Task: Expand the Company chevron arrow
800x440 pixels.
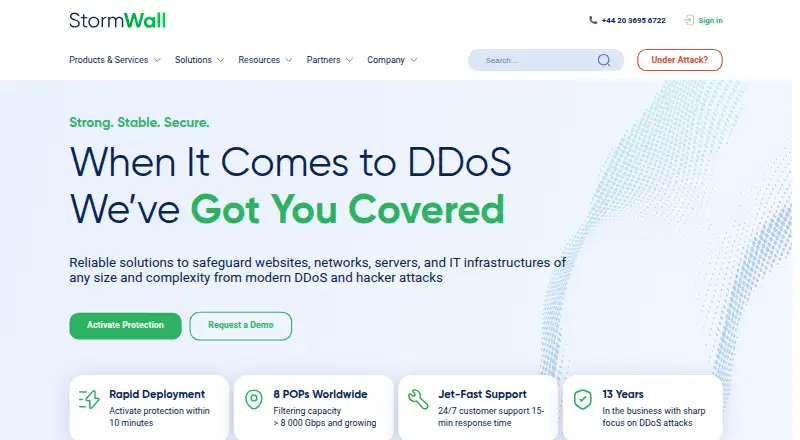Action: 414,60
